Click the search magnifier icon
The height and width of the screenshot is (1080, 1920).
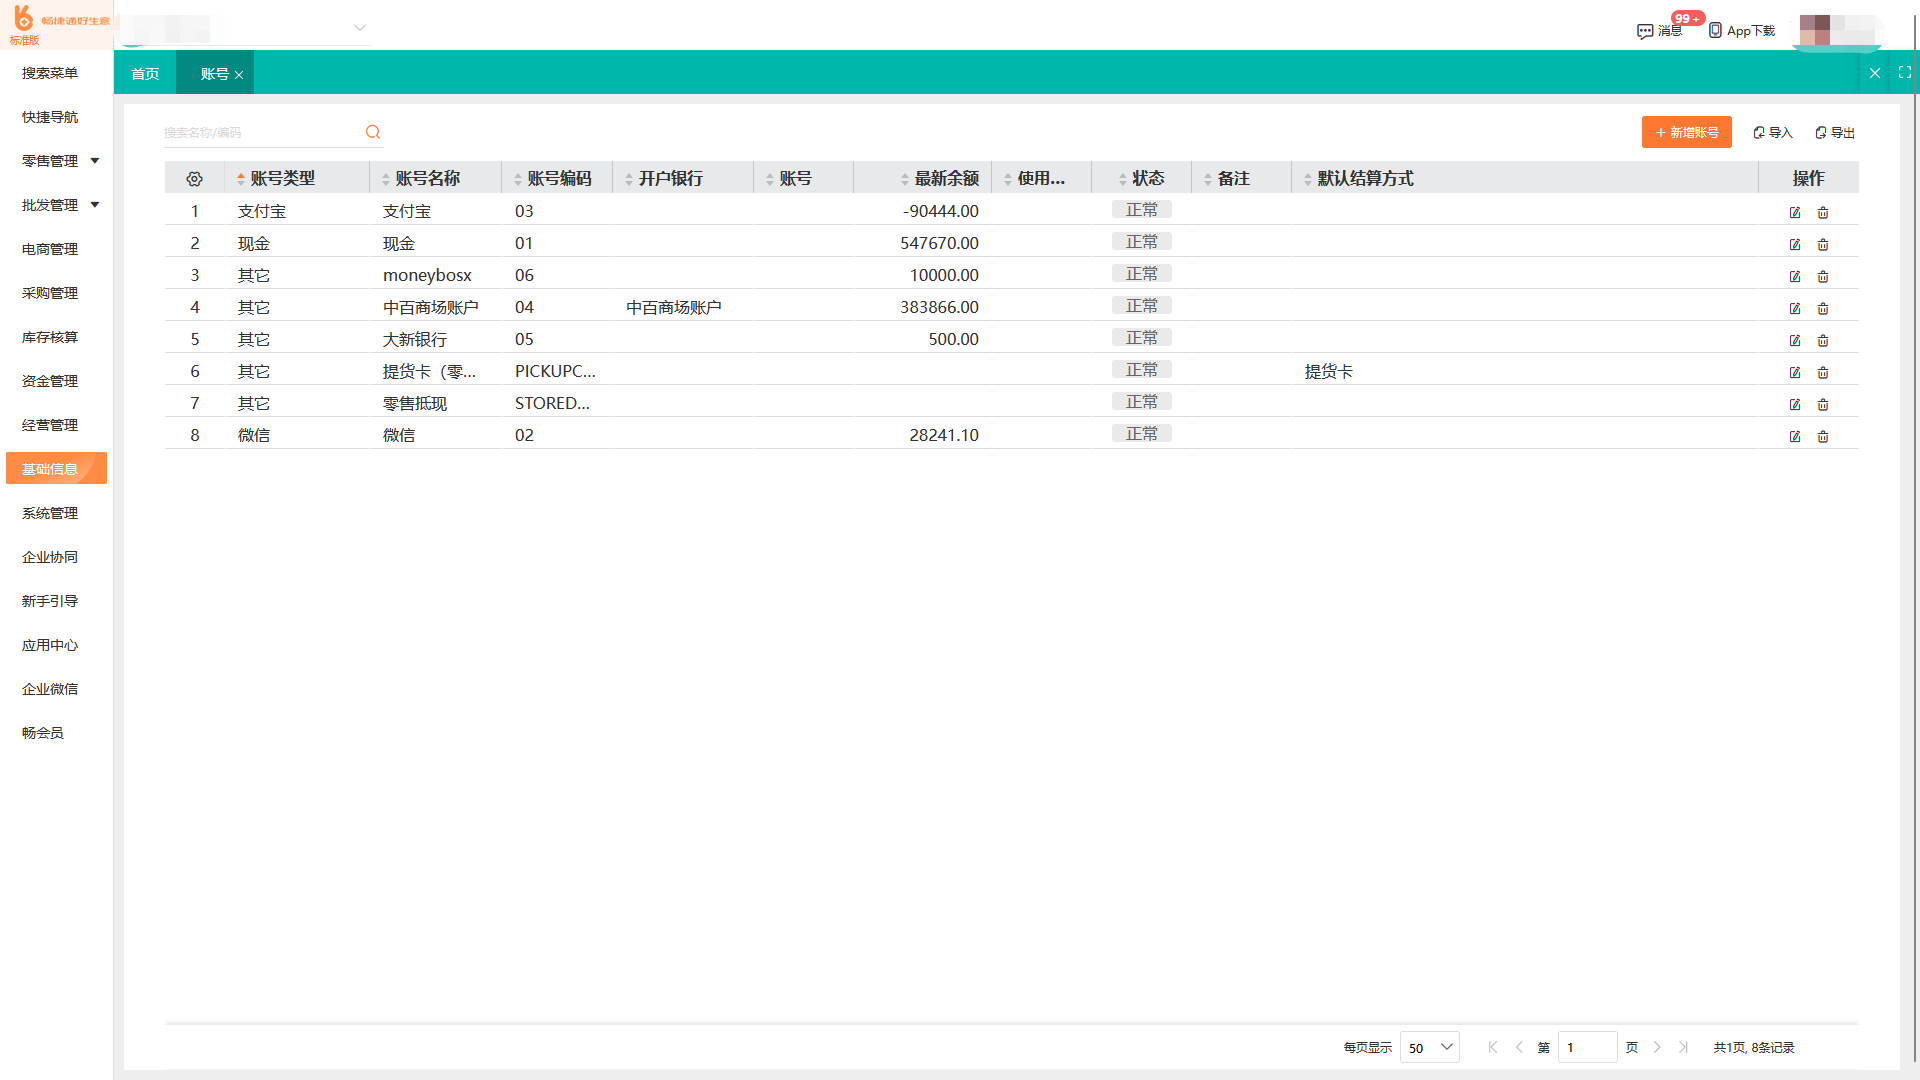[x=373, y=131]
